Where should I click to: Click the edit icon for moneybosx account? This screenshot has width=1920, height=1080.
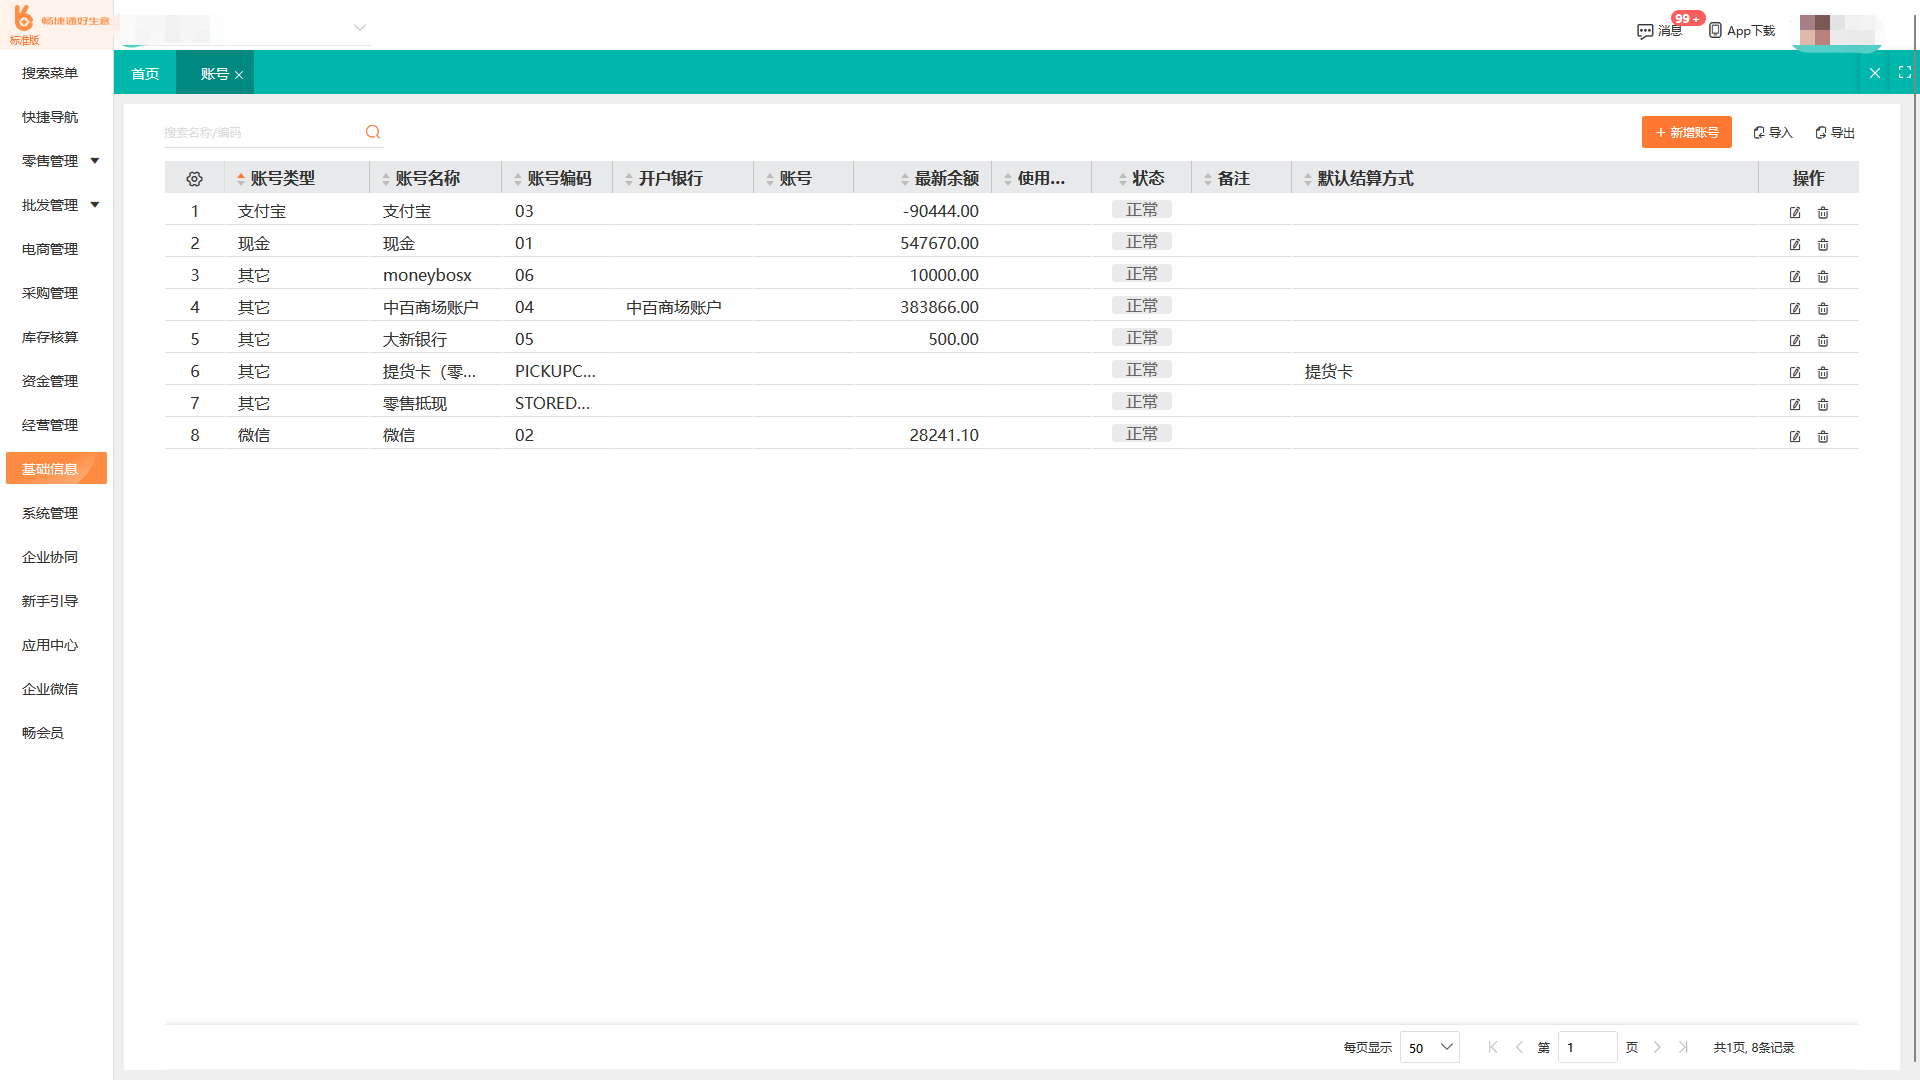click(1795, 274)
